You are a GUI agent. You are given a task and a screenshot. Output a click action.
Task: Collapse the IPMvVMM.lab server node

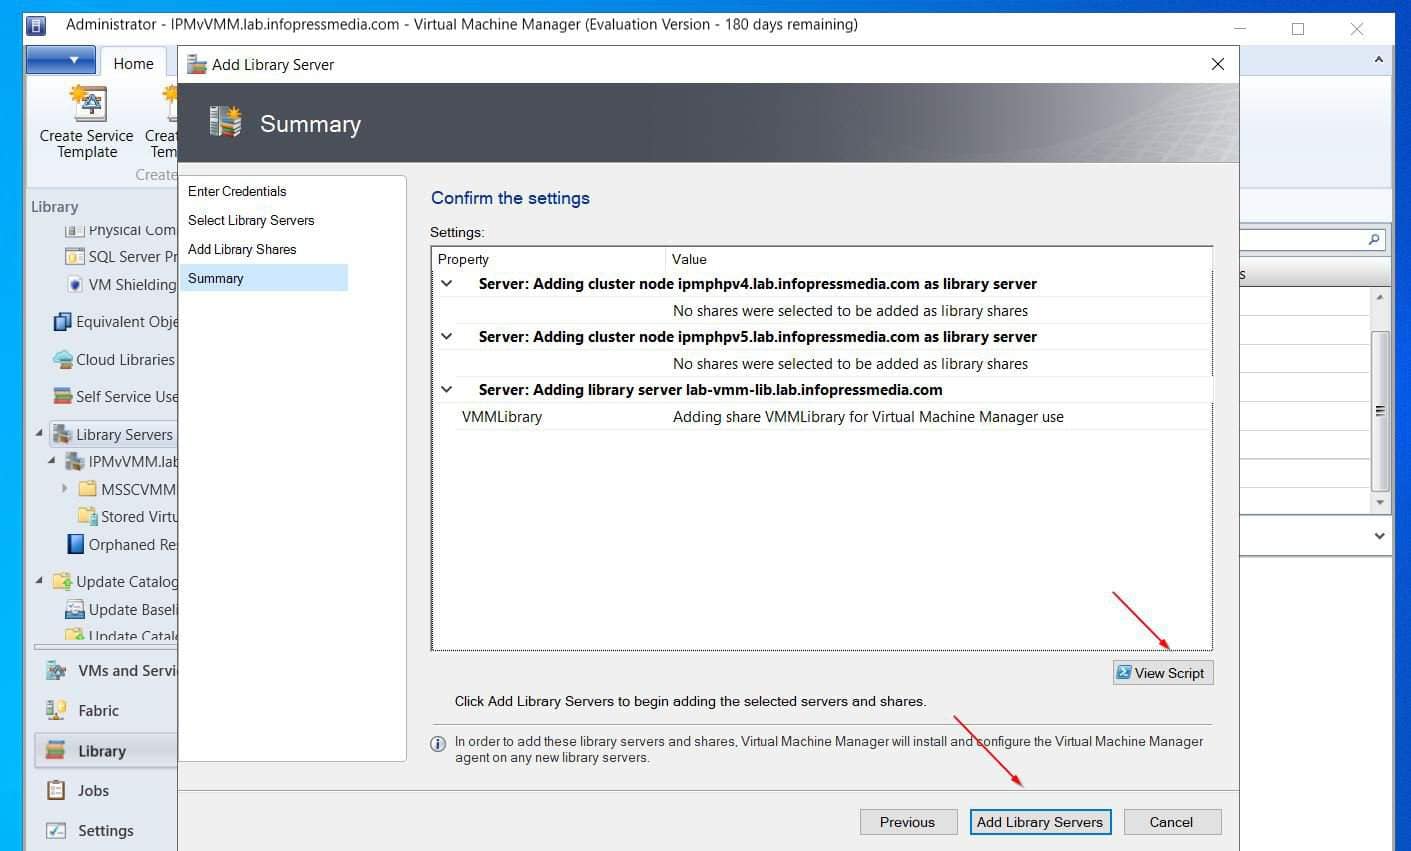52,461
